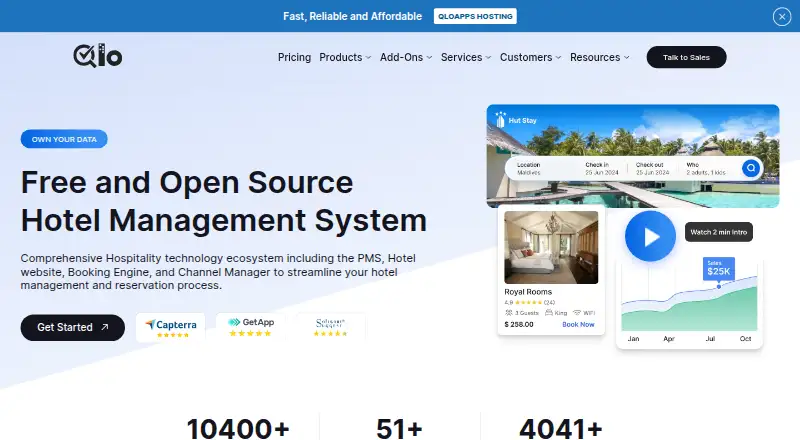Image resolution: width=800 pixels, height=440 pixels.
Task: Expand the Add-Ons dropdown chevron
Action: (429, 58)
